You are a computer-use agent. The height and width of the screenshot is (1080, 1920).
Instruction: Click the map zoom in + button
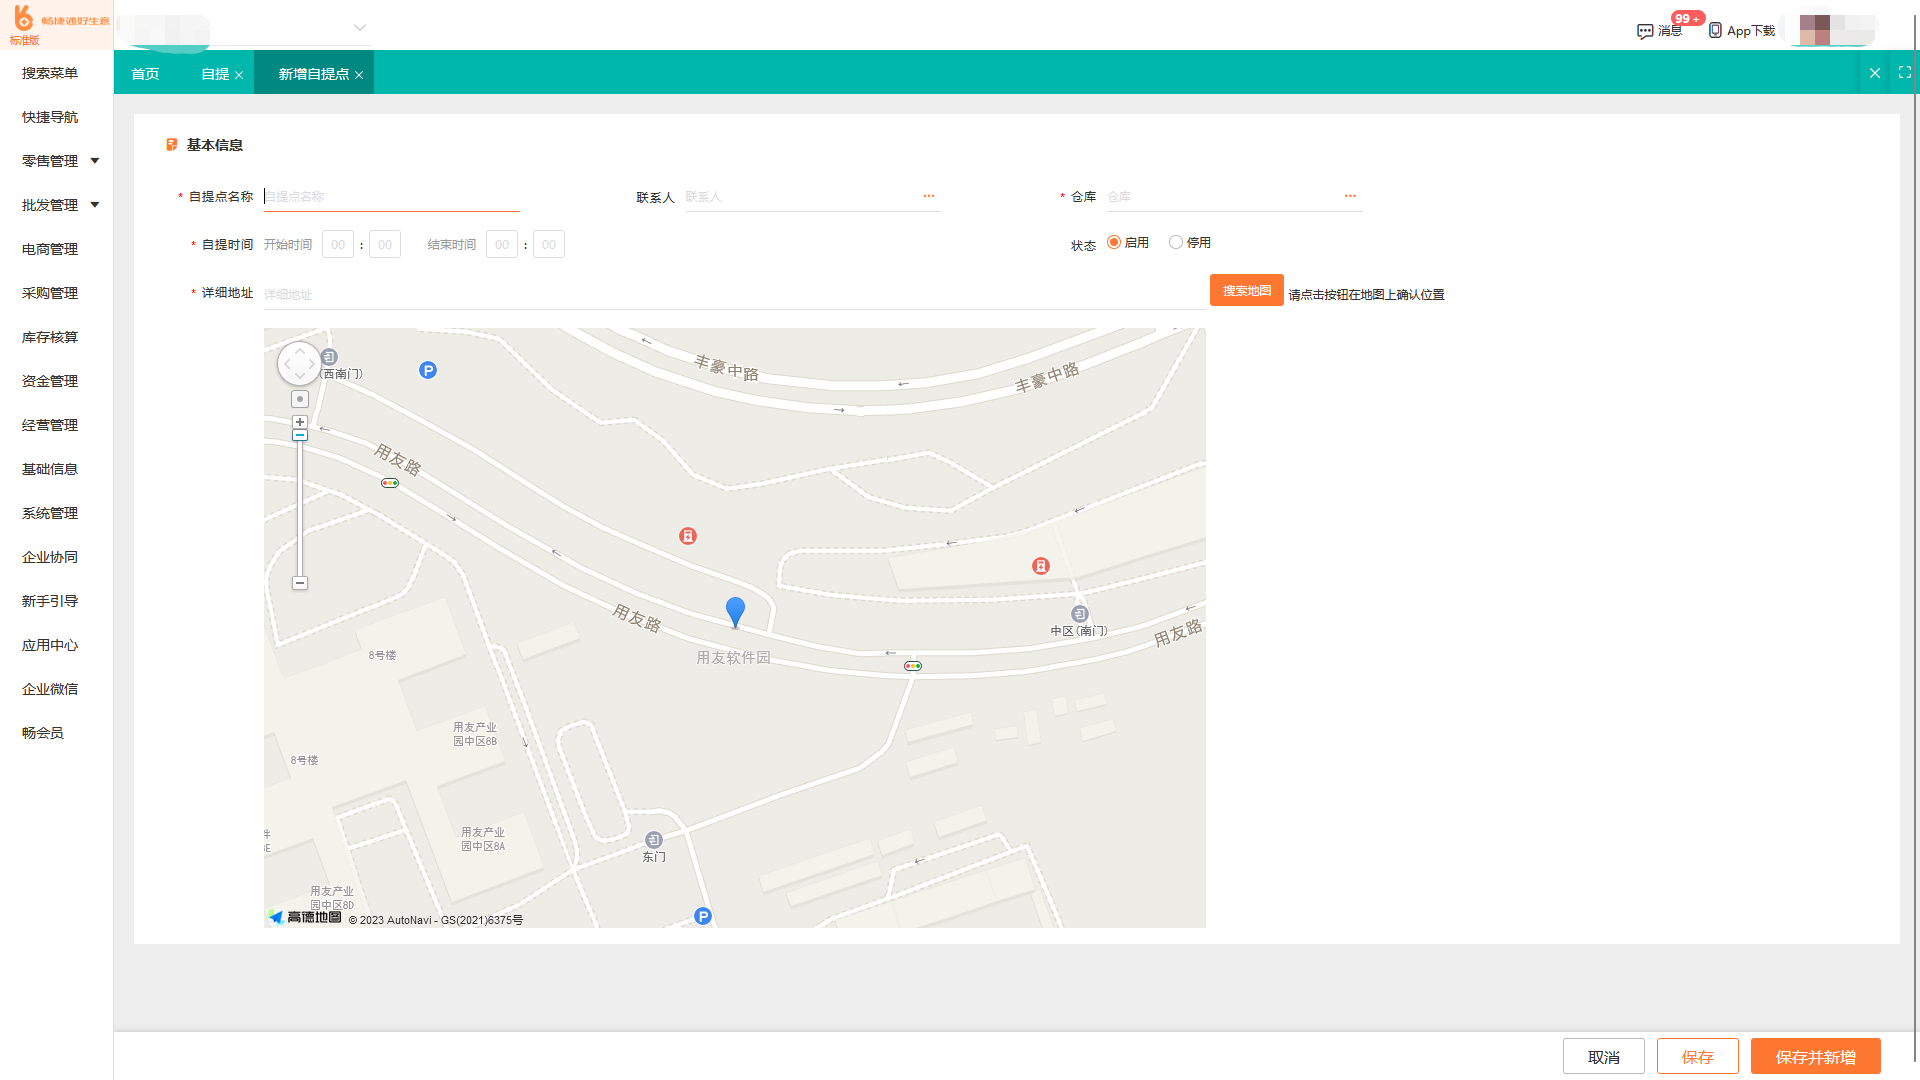[299, 421]
